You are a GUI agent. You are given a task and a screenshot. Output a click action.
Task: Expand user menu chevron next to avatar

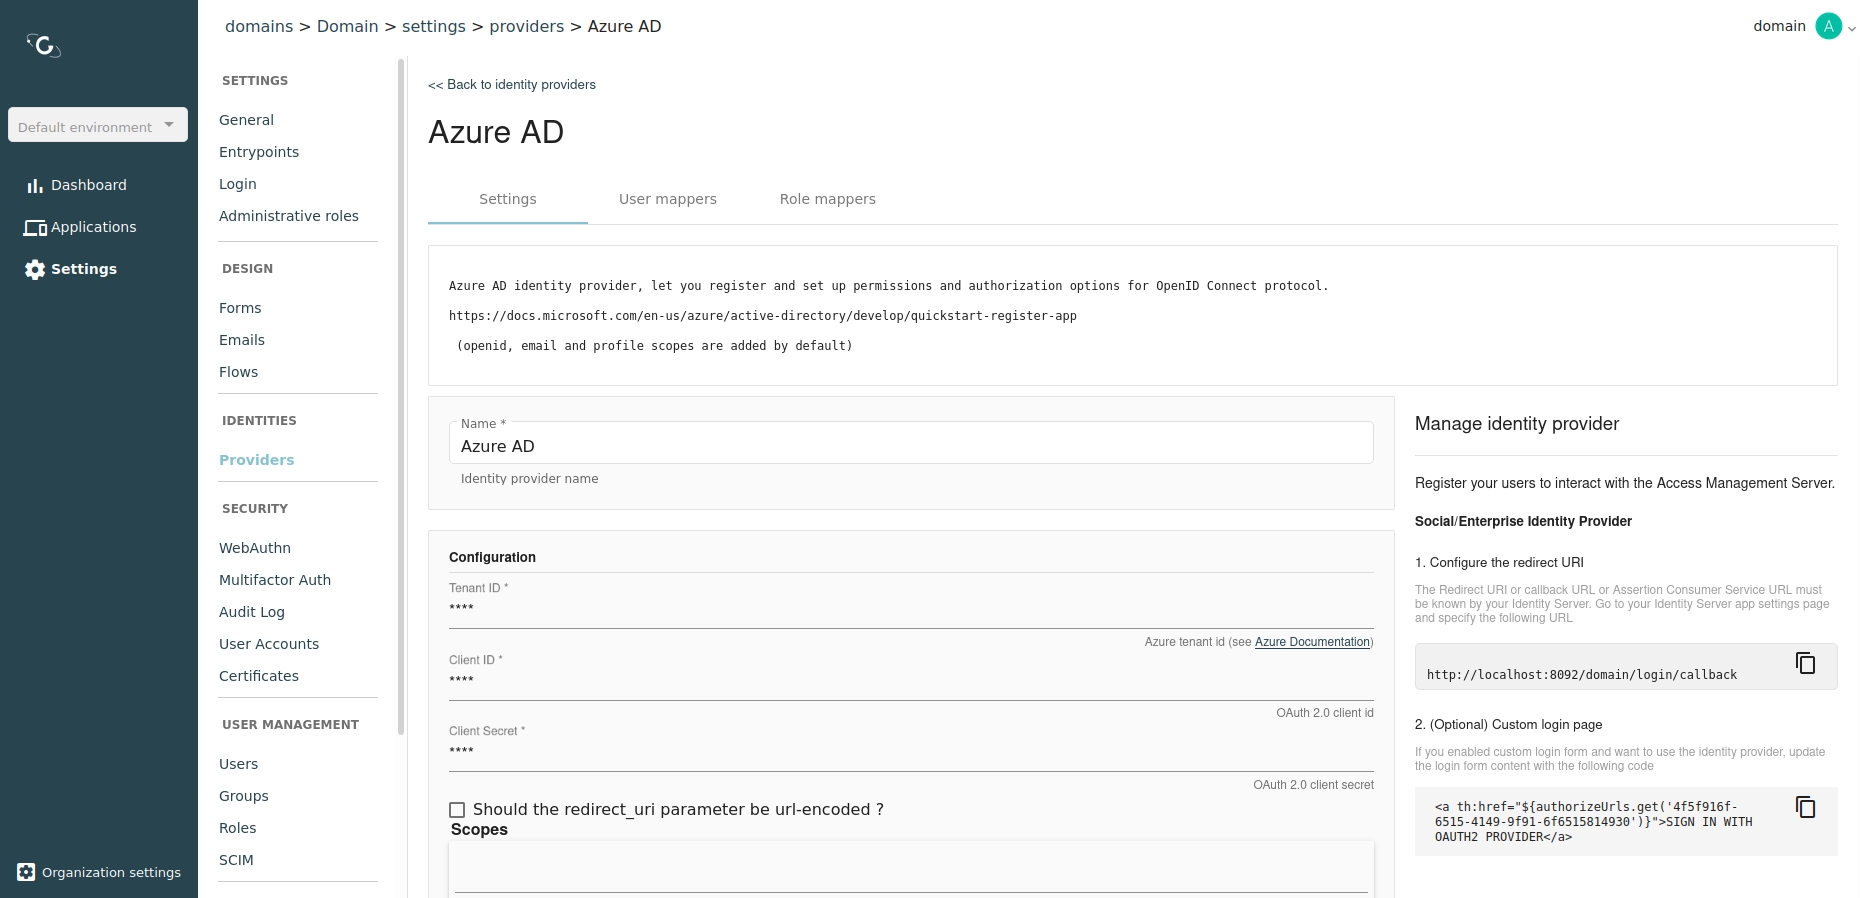(1851, 29)
